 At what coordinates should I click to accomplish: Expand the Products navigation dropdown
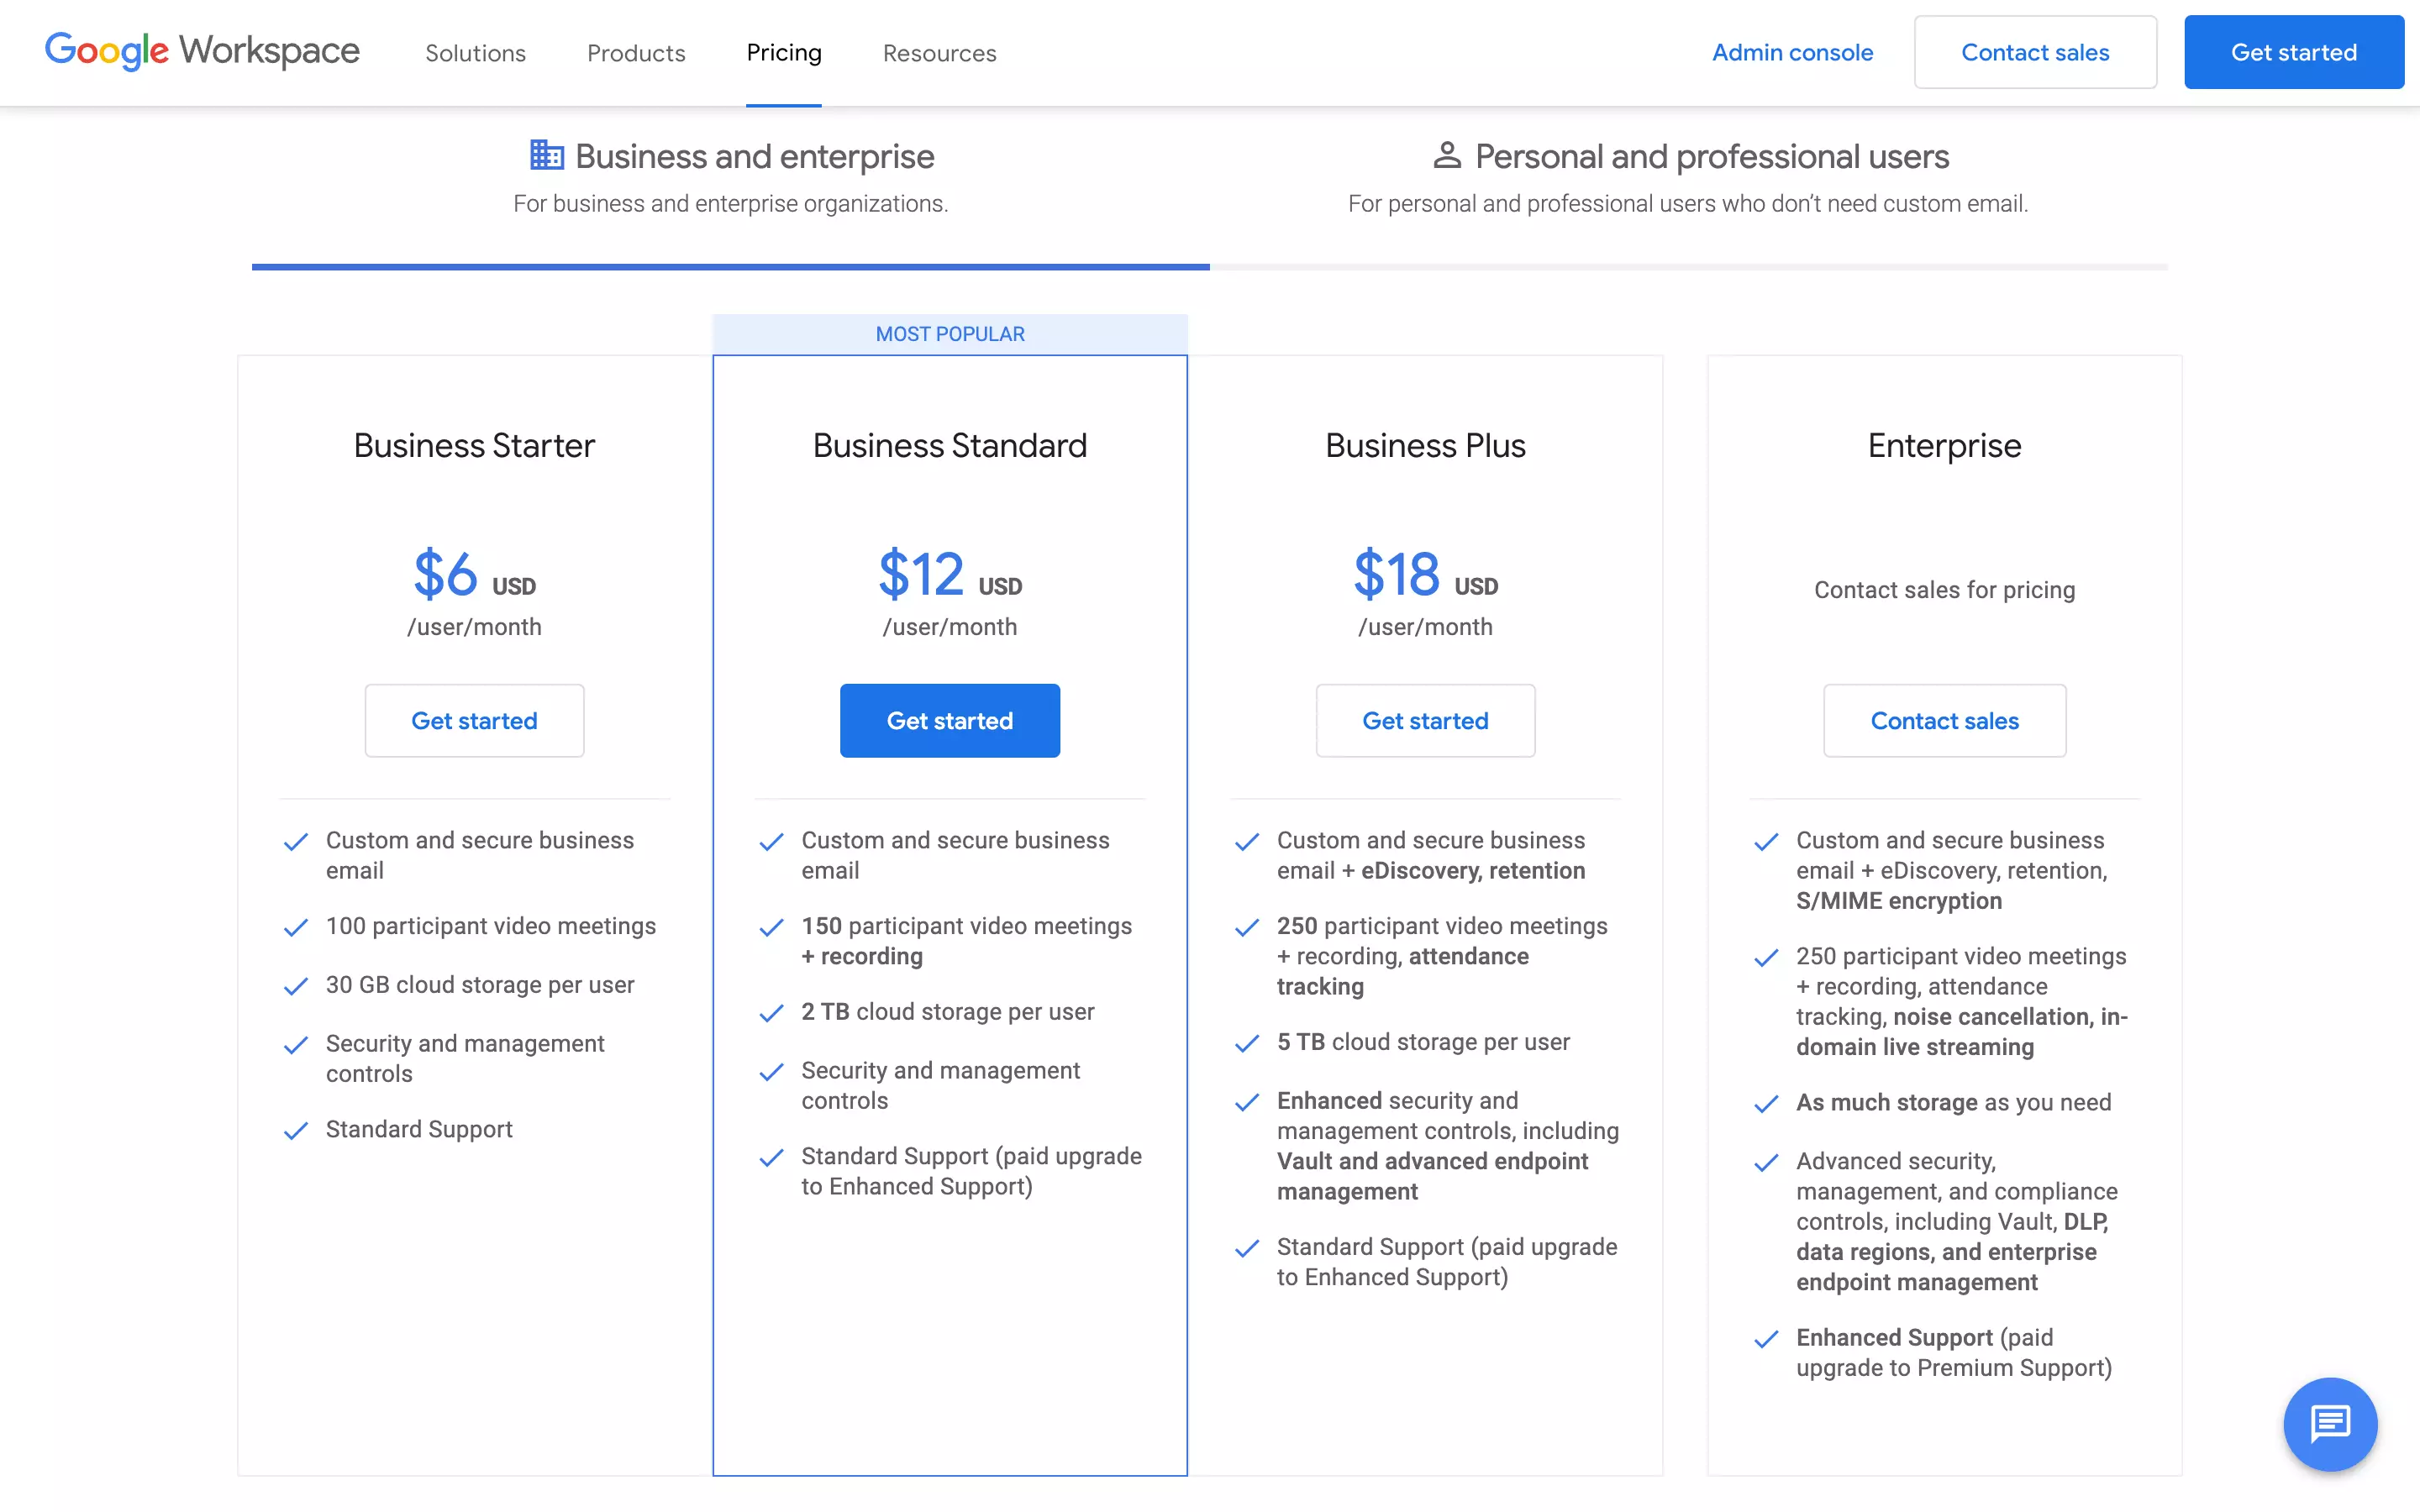pyautogui.click(x=636, y=52)
